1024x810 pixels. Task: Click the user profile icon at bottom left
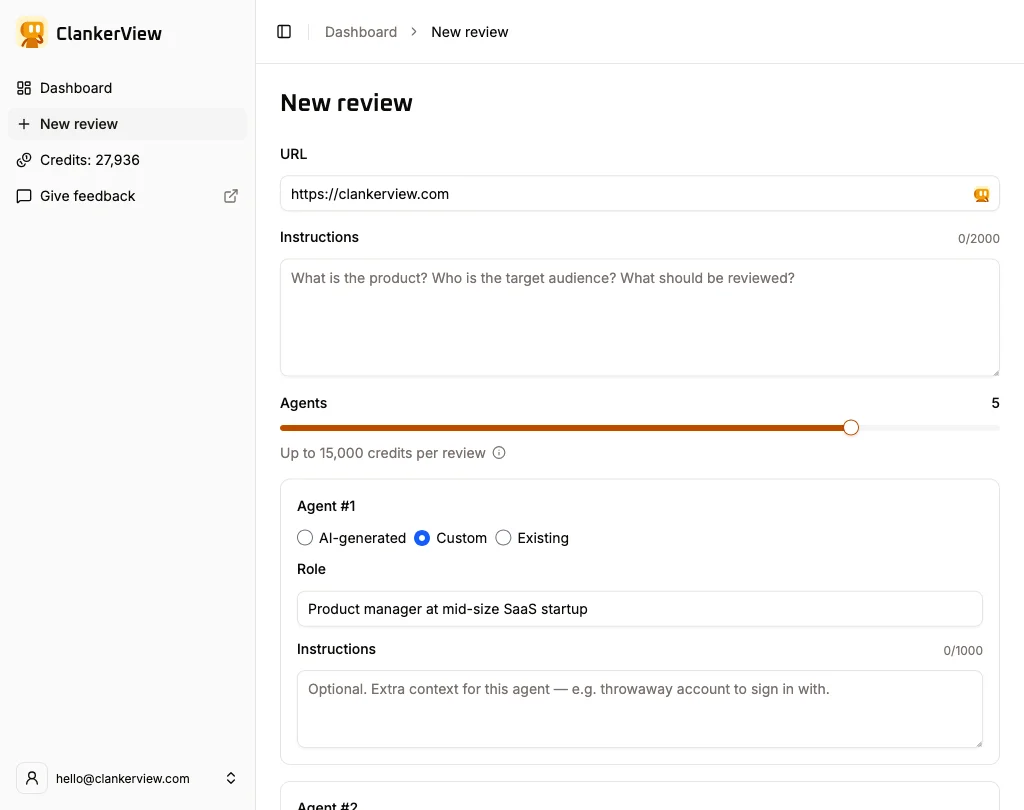pyautogui.click(x=31, y=778)
